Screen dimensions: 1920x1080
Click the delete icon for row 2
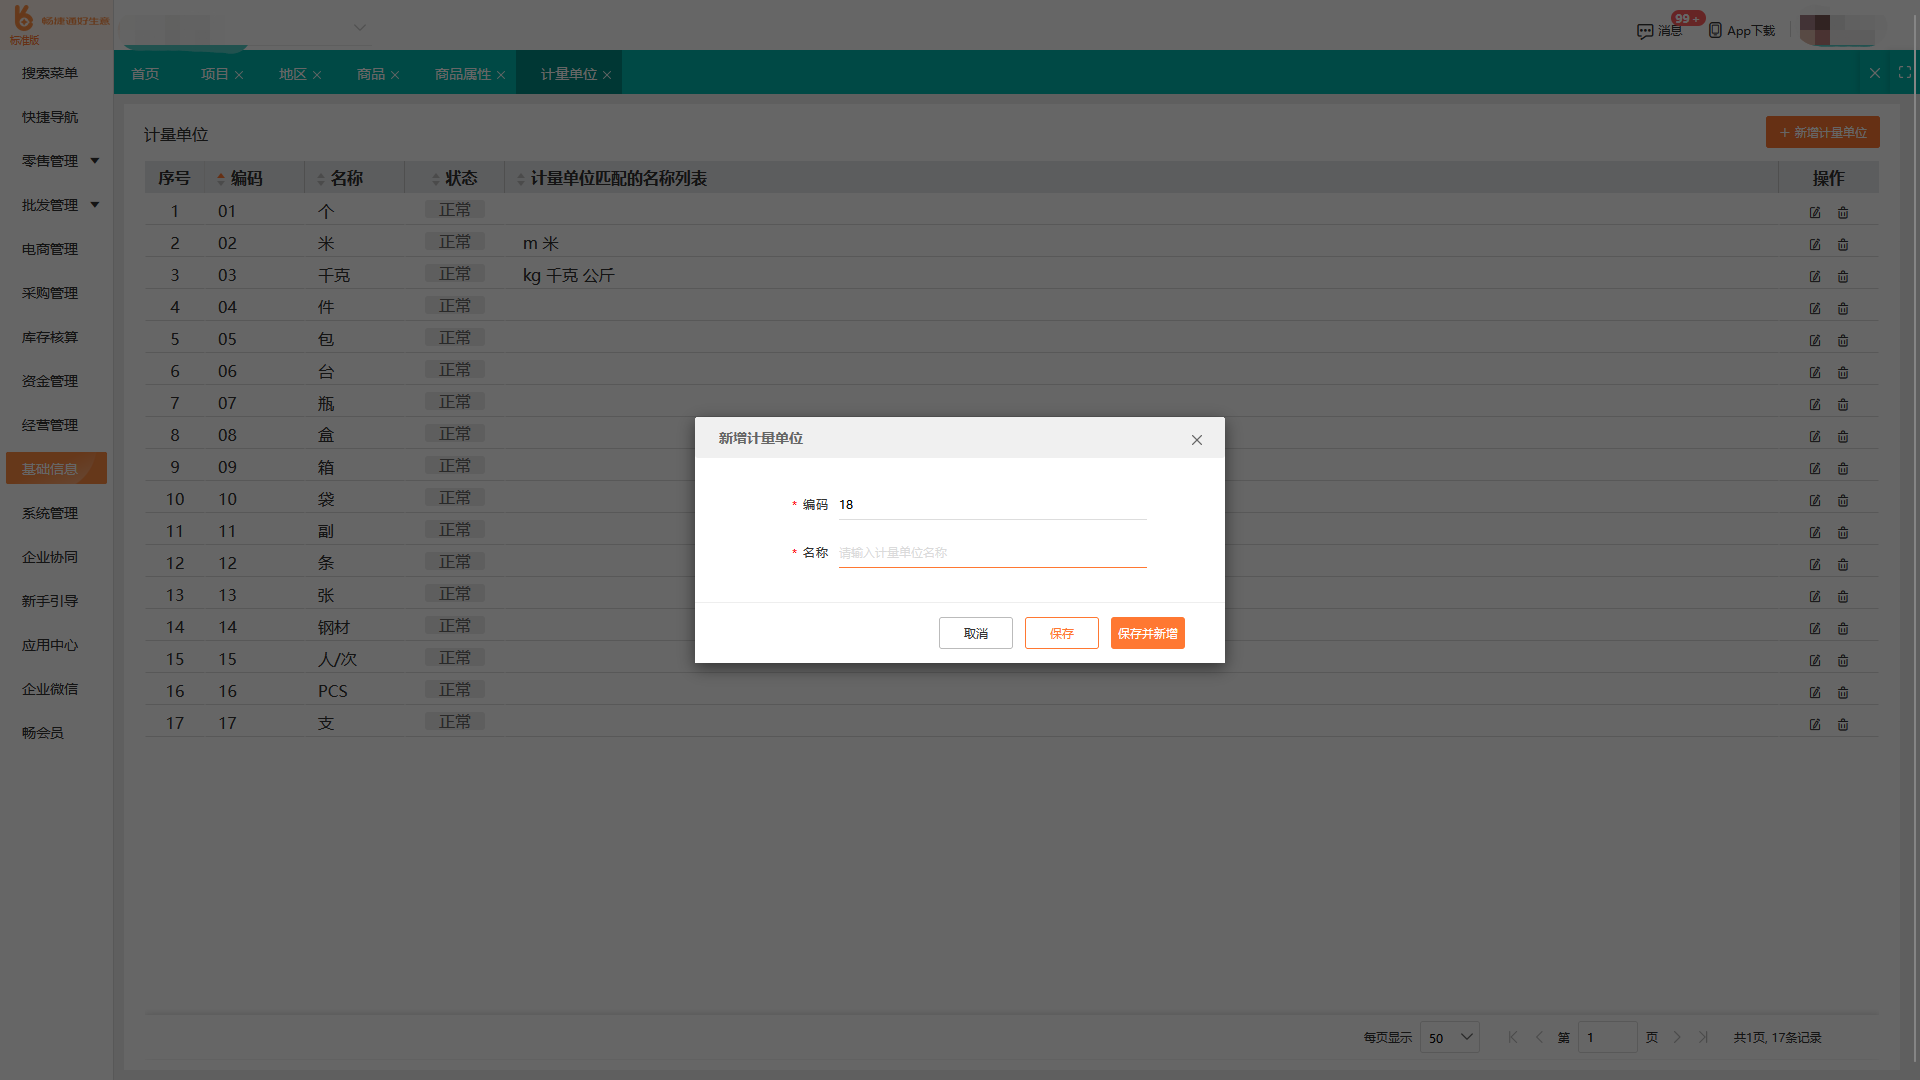point(1844,244)
